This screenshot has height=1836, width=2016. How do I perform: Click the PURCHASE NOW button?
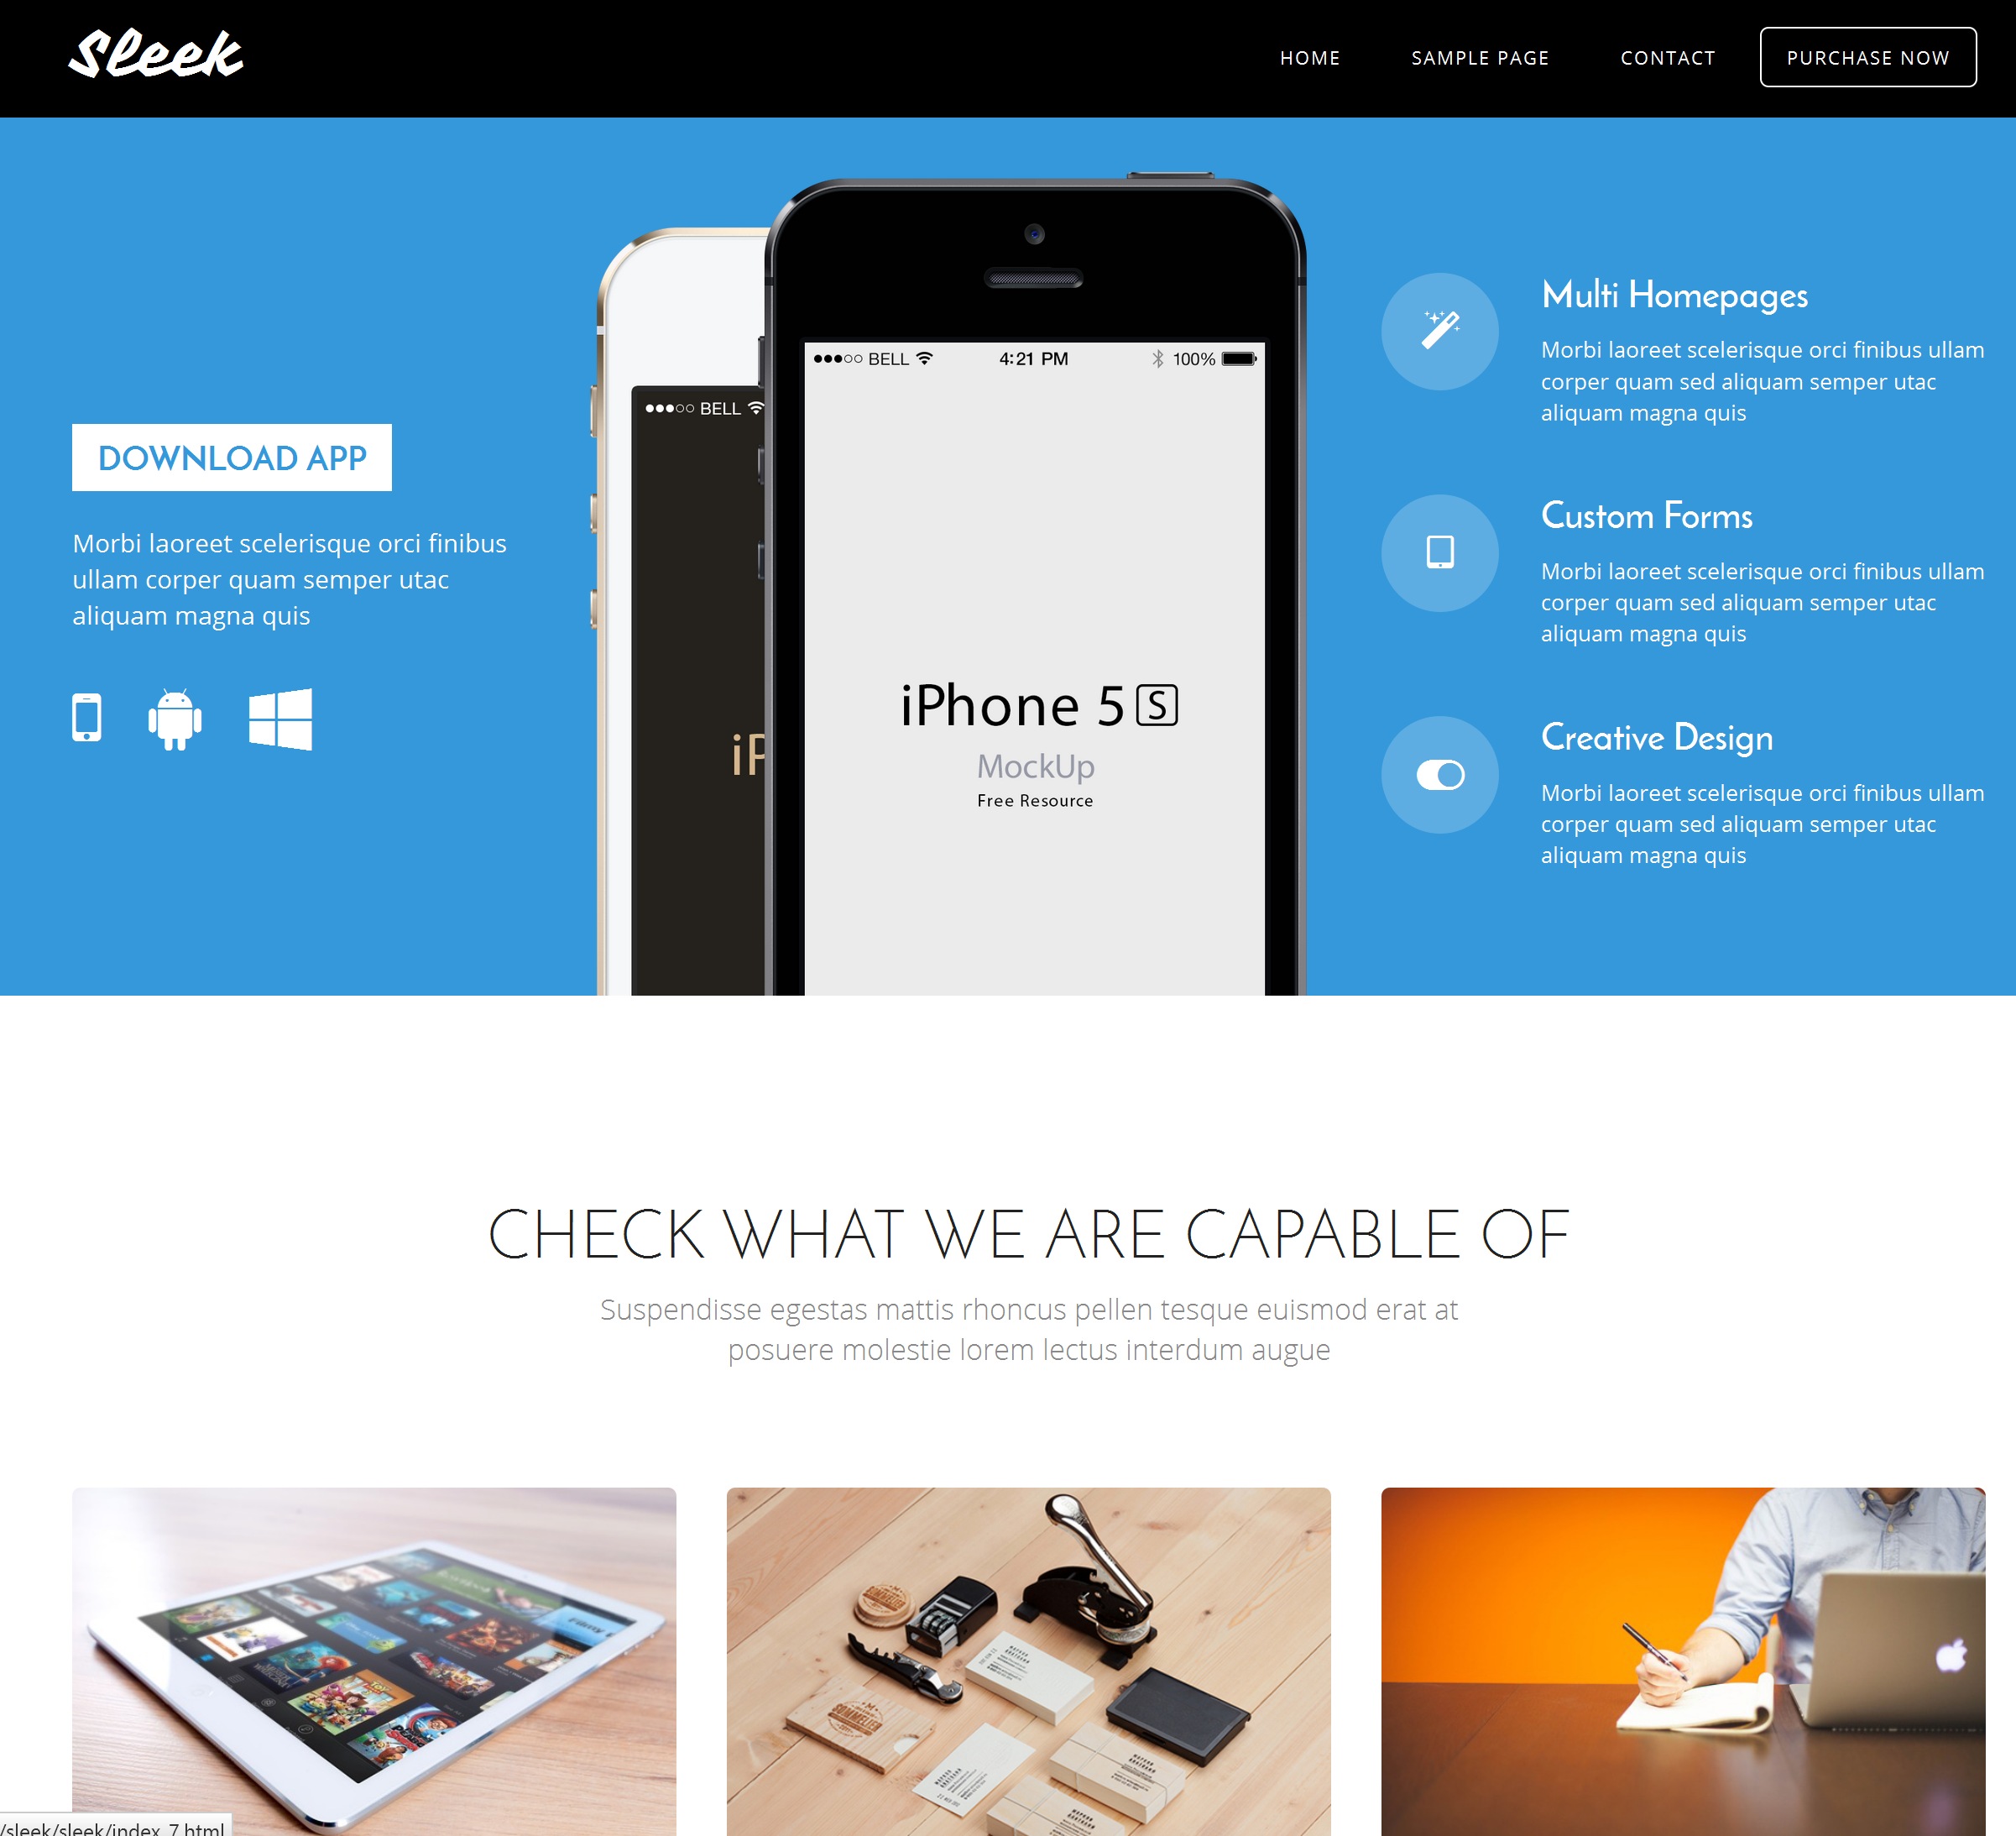(x=1865, y=56)
